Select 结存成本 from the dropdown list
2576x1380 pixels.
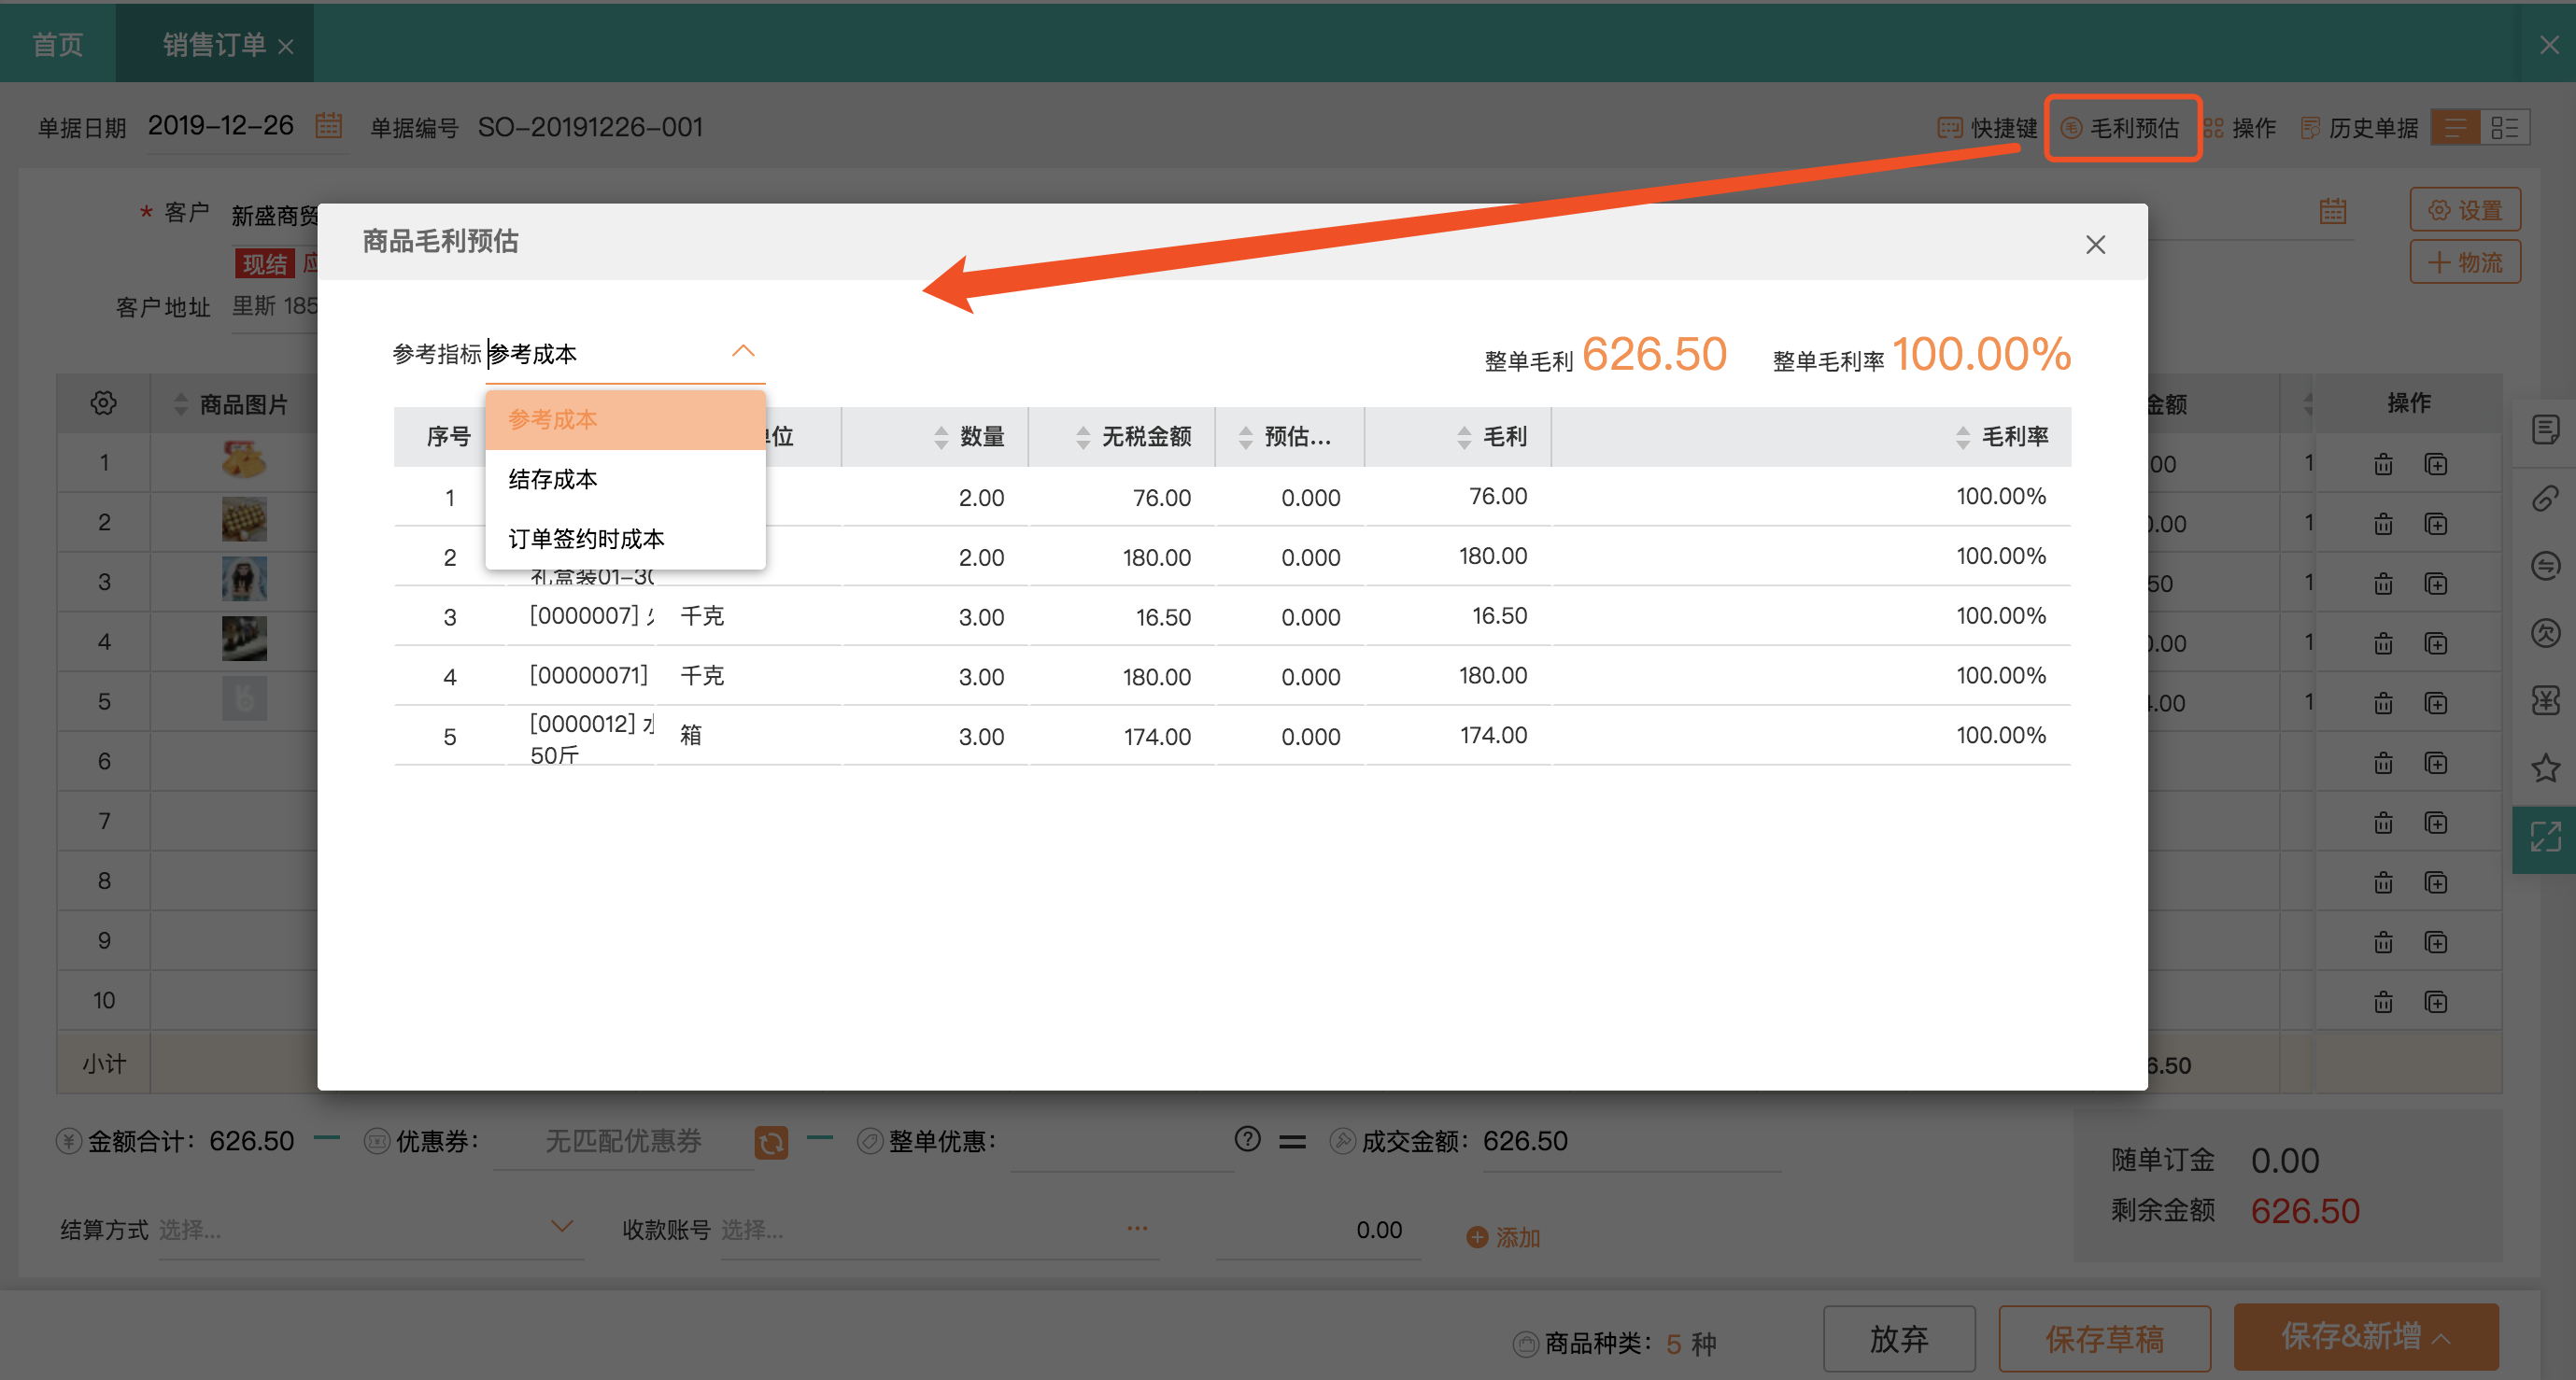[x=554, y=481]
